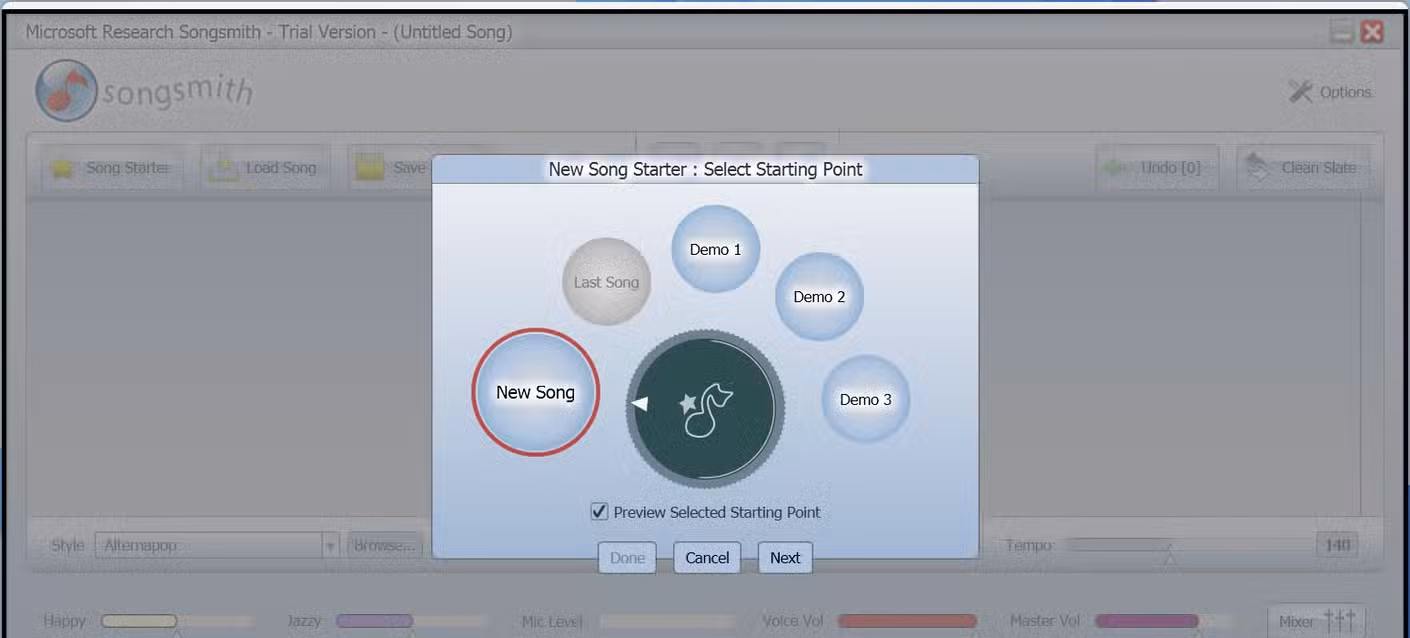The height and width of the screenshot is (638, 1410).
Task: Click the disabled Done button
Action: click(x=627, y=558)
